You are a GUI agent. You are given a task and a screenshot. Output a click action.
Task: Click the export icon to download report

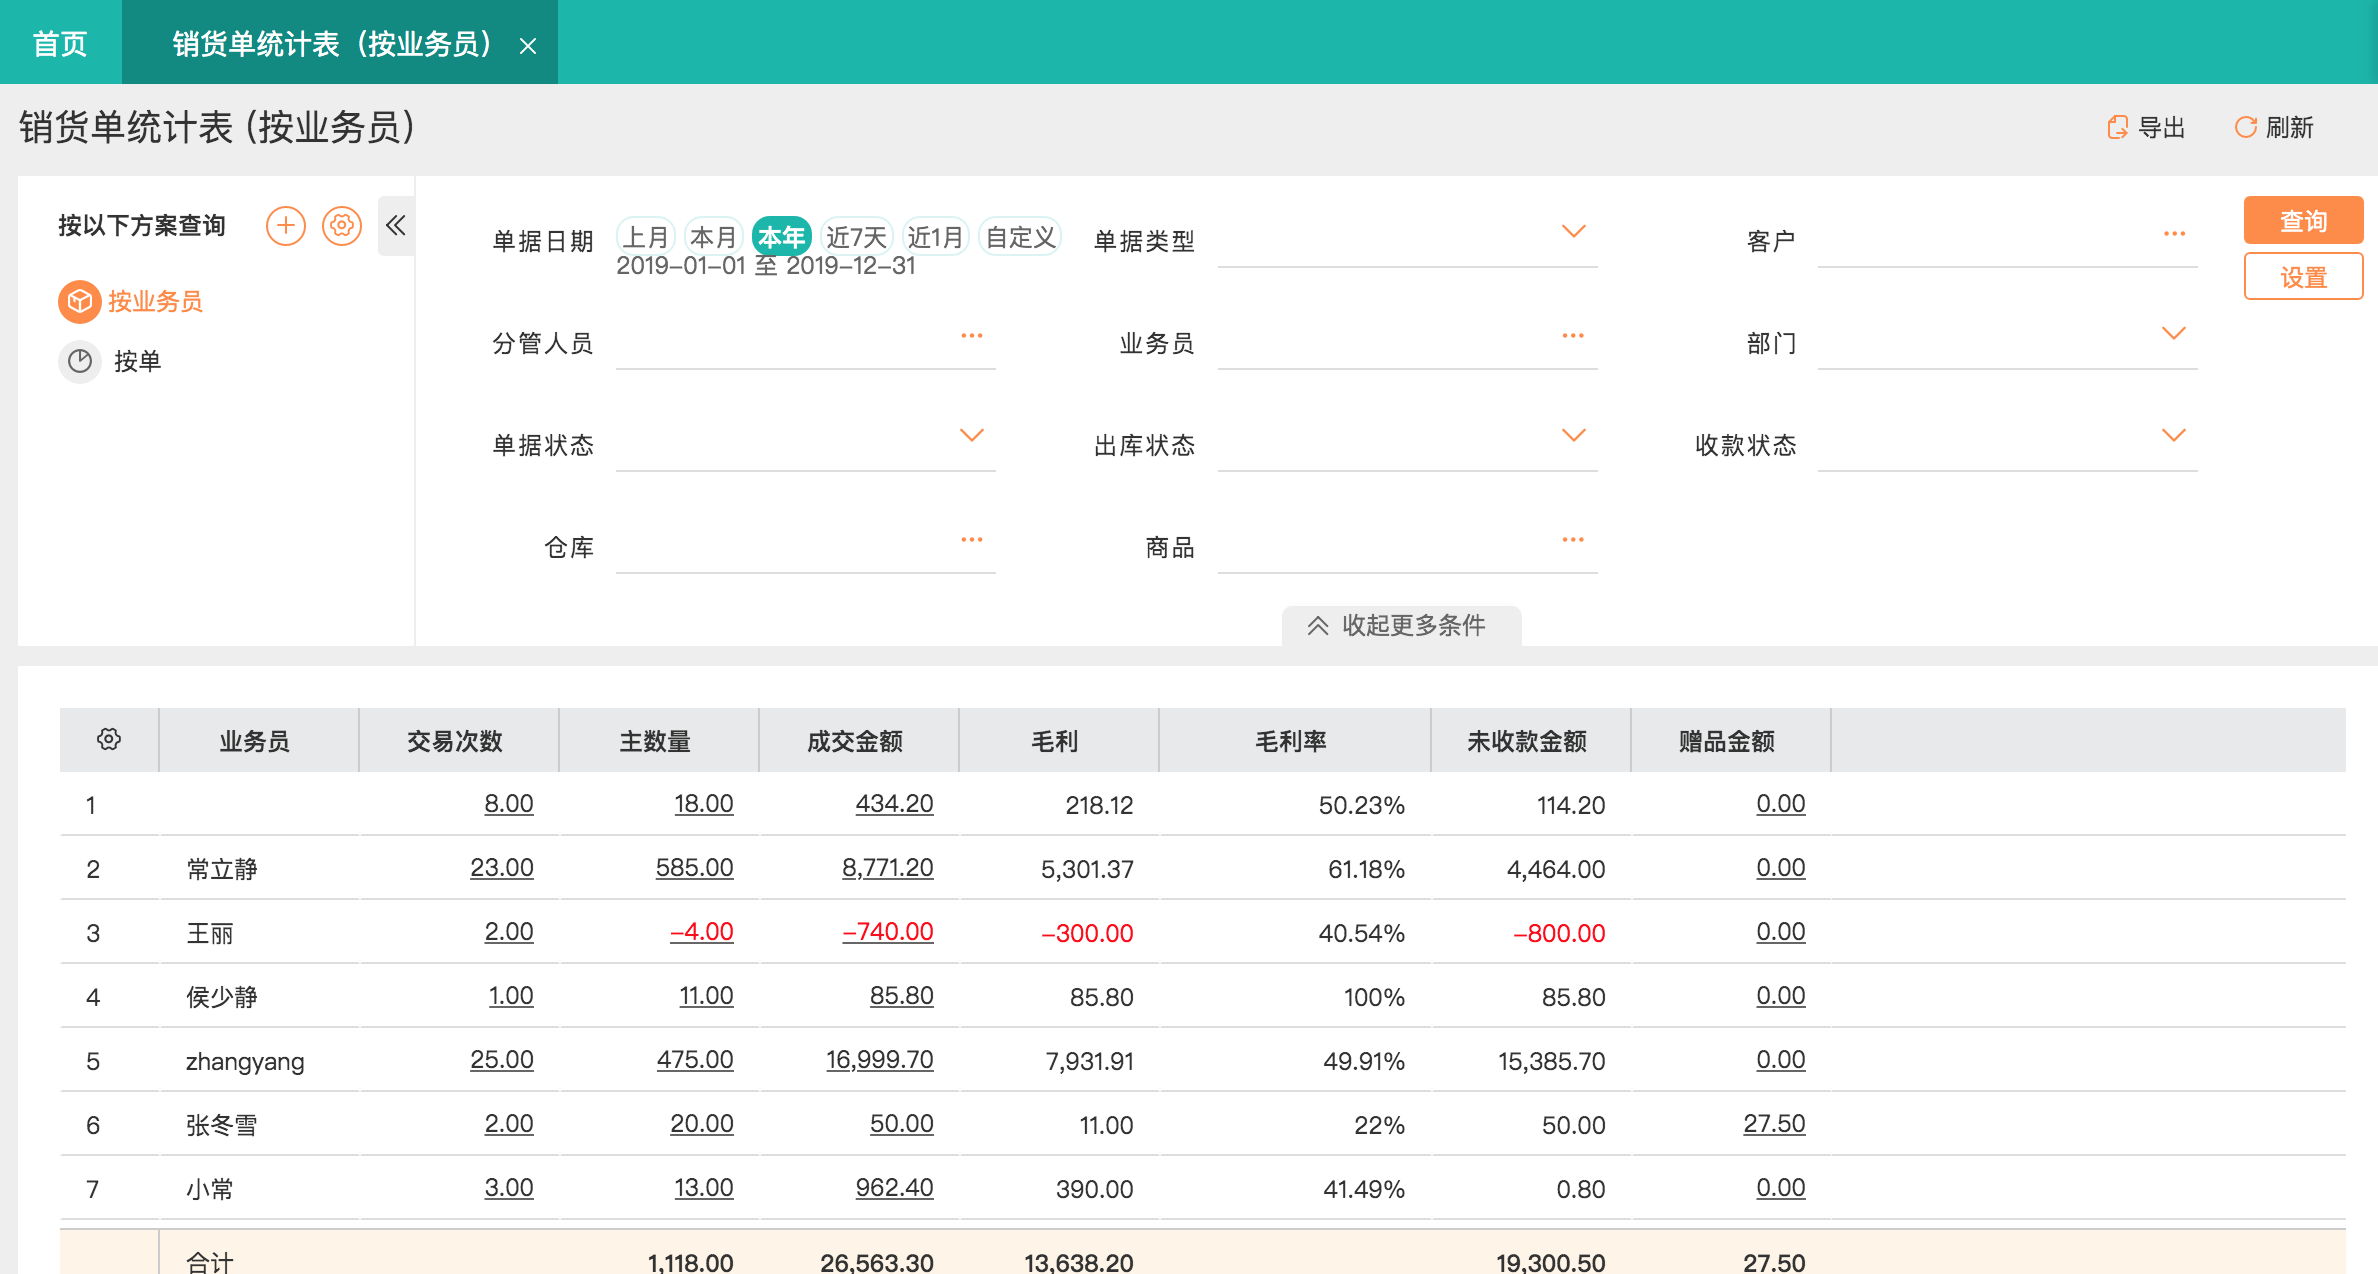pos(2120,131)
